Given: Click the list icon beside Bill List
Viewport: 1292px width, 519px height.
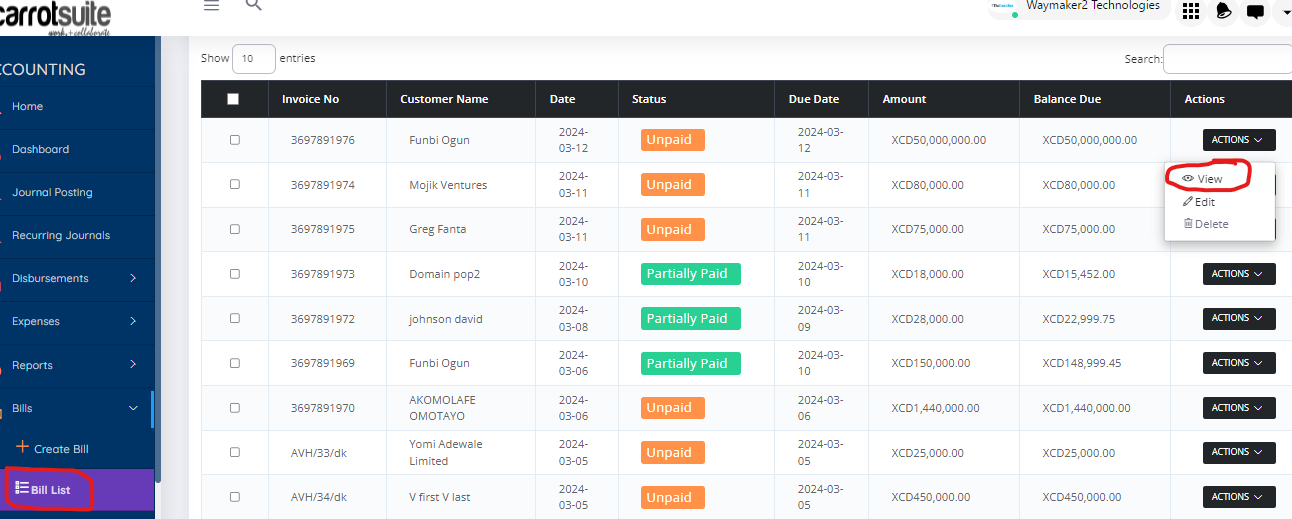Looking at the screenshot, I should (x=22, y=488).
